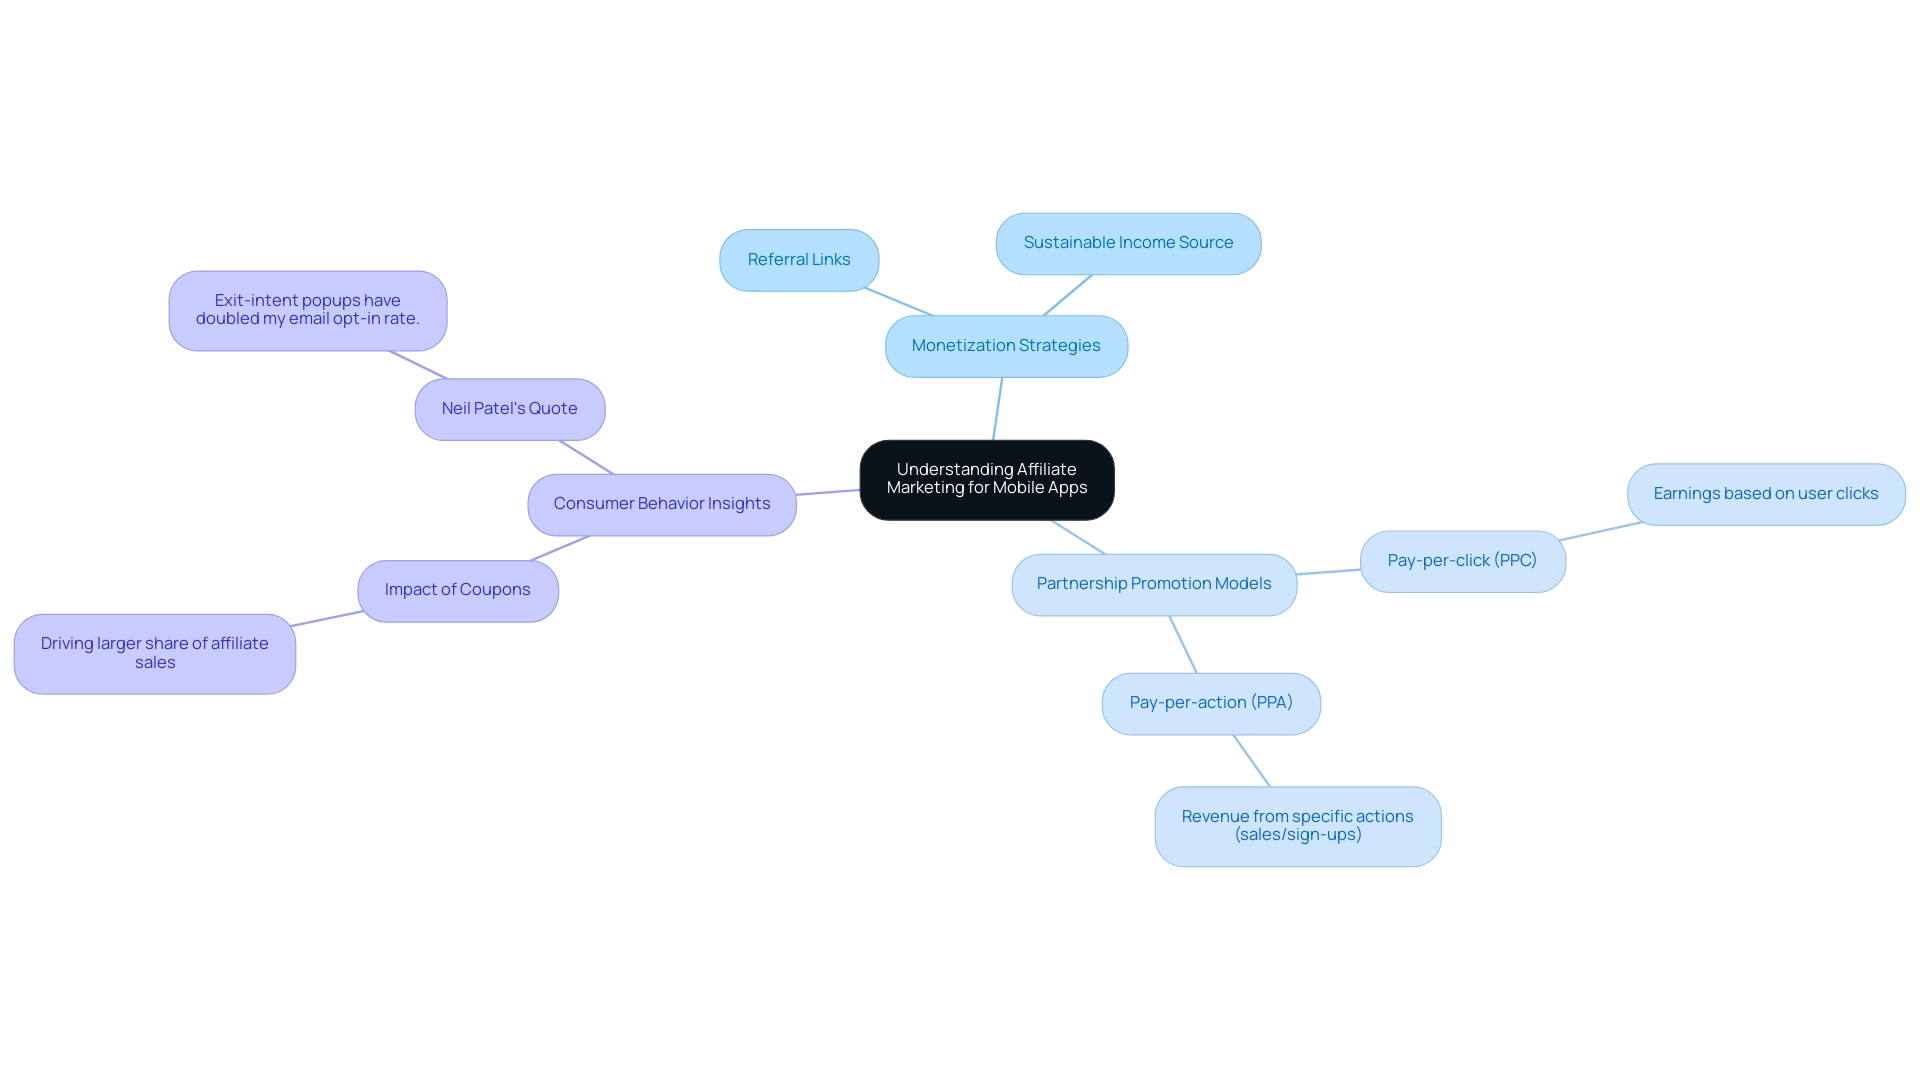Toggle visibility of Monetization Strategies branch
1920x1083 pixels.
point(1005,344)
